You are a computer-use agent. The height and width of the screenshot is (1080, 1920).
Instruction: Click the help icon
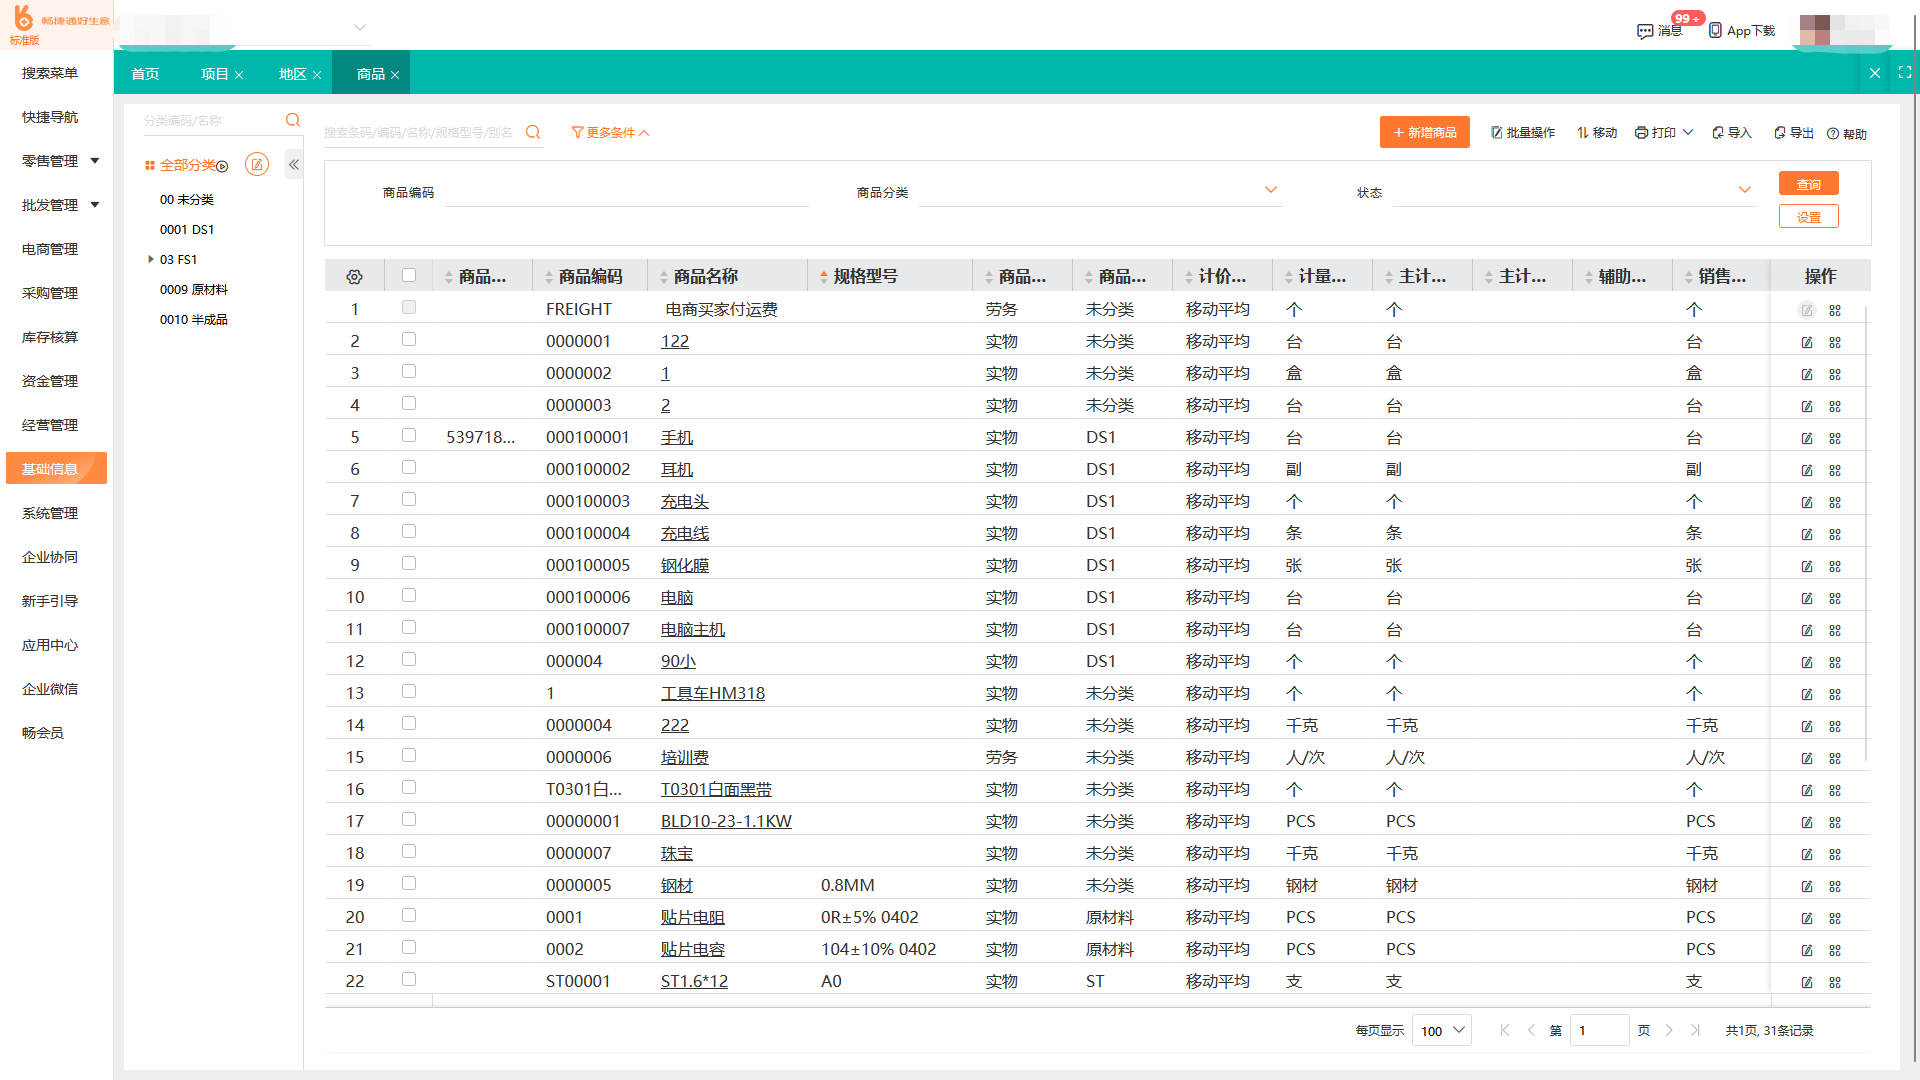1834,132
